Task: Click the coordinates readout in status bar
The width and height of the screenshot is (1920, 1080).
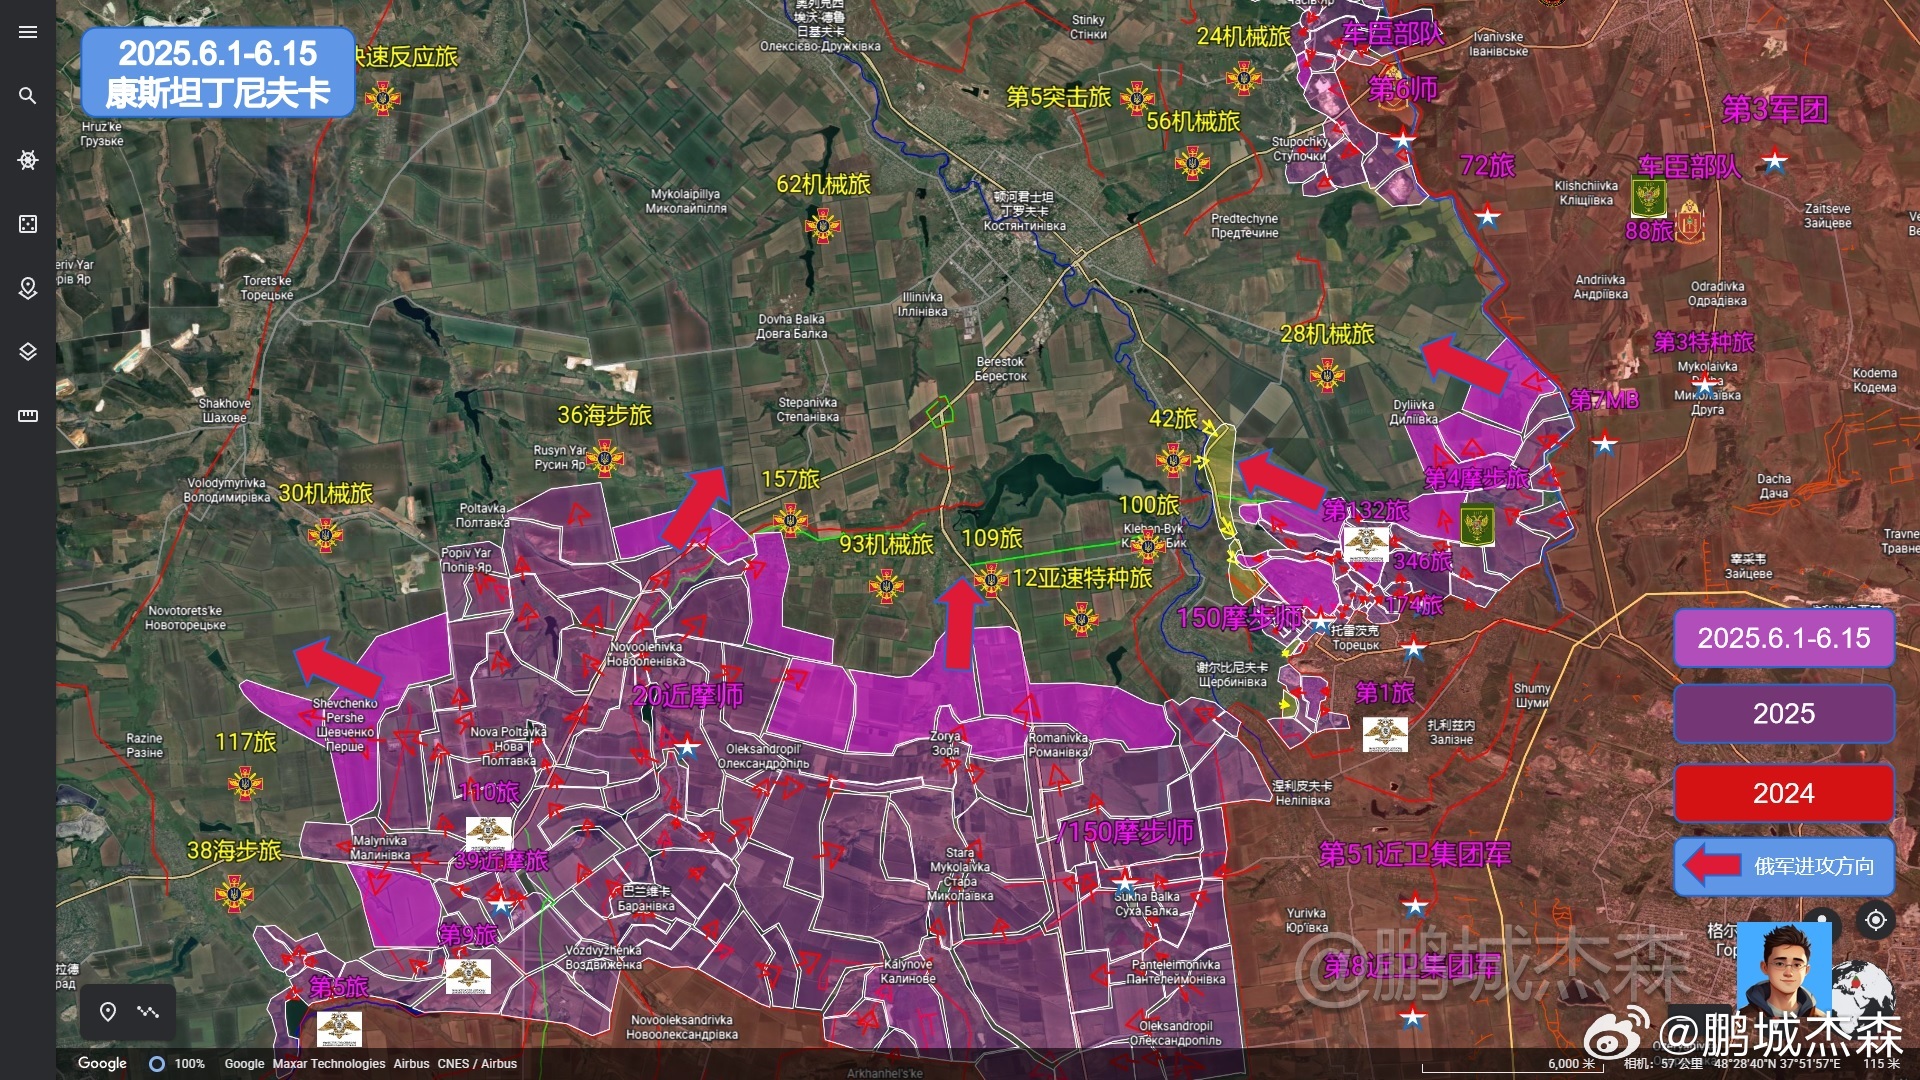Action: pos(1776,1064)
